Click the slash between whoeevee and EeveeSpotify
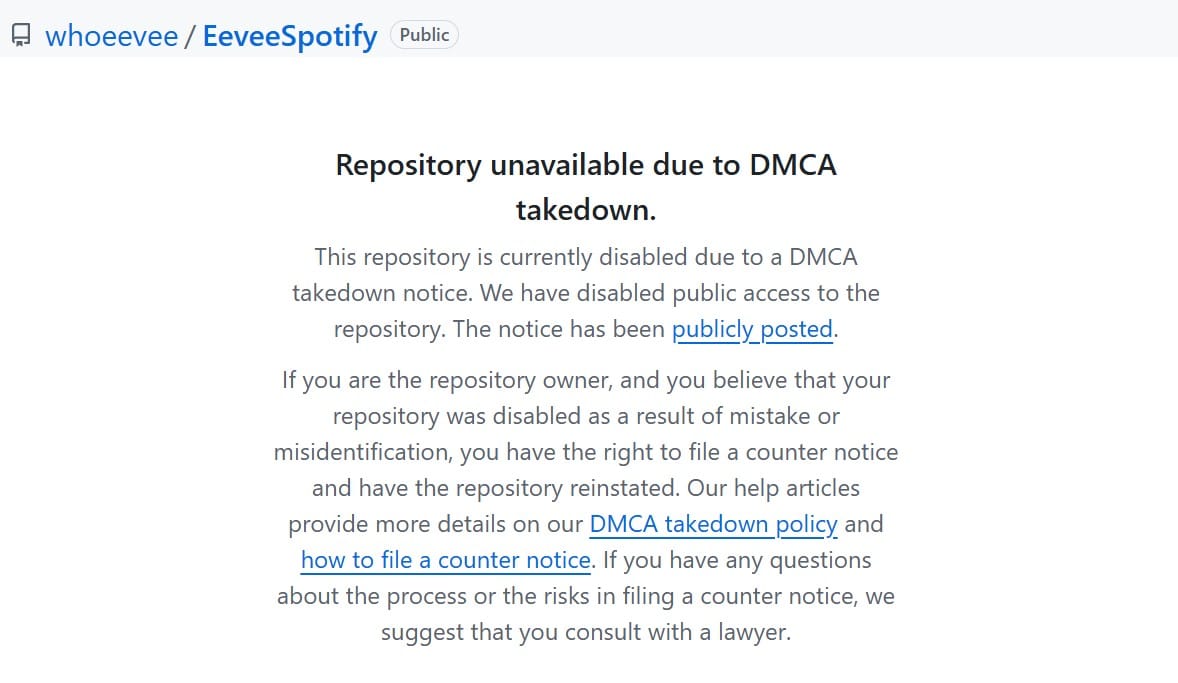Image resolution: width=1178 pixels, height=683 pixels. point(184,35)
